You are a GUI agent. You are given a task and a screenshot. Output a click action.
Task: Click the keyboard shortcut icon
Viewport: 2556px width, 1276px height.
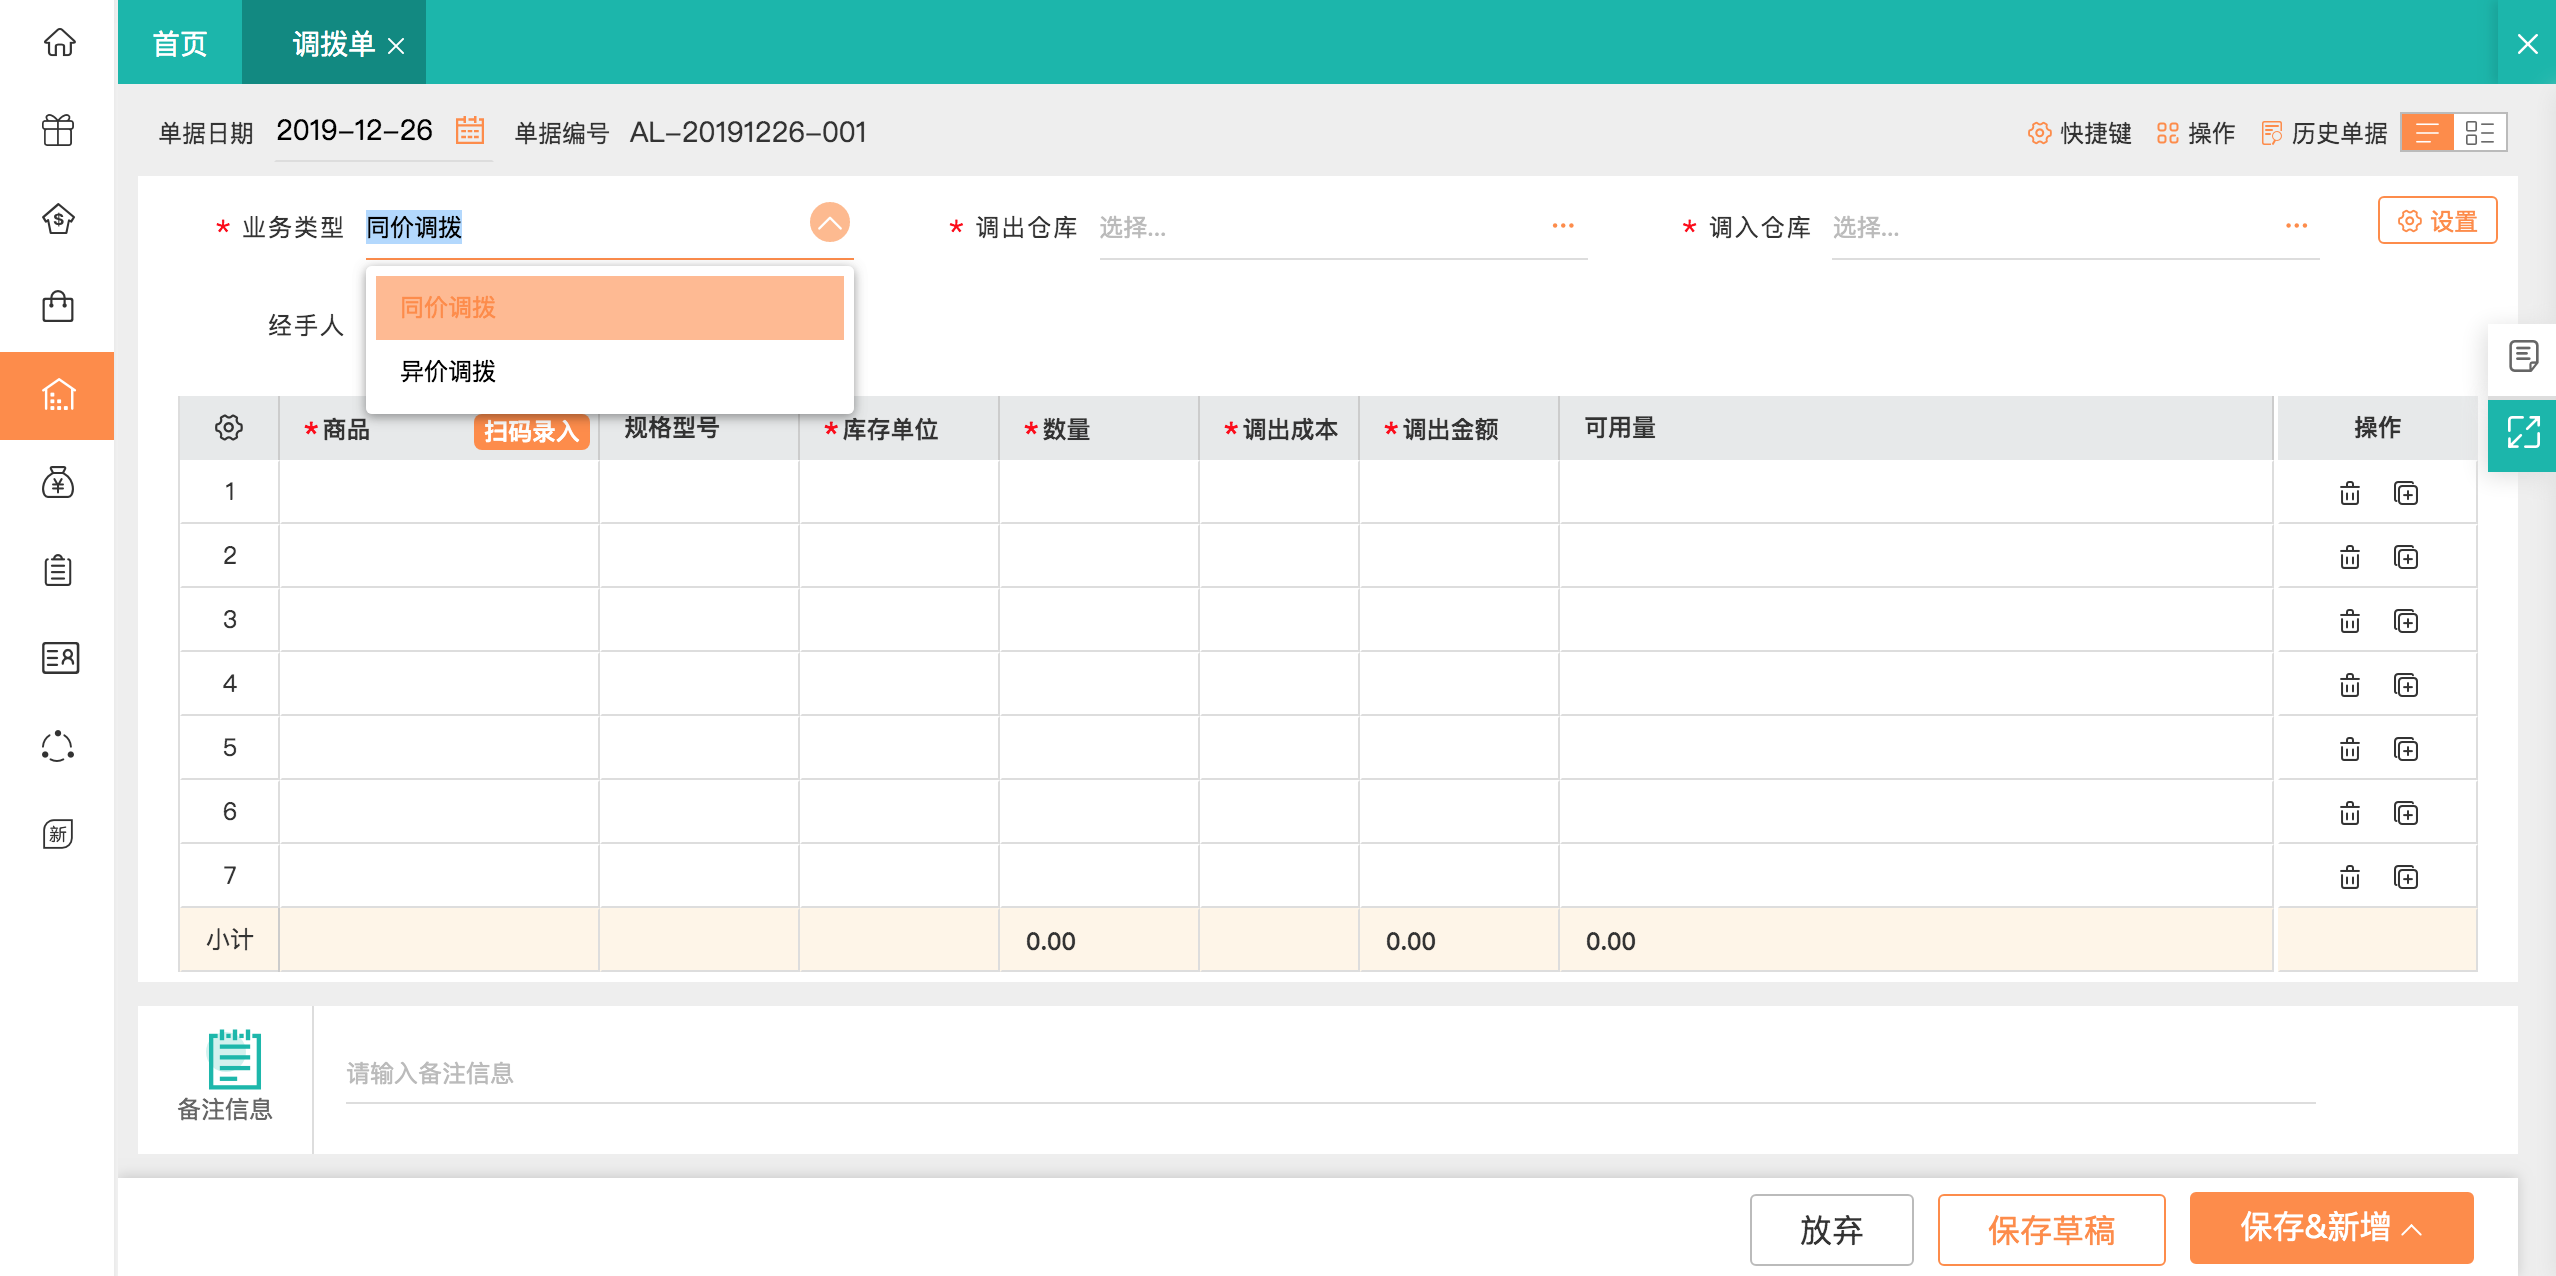(x=2038, y=132)
